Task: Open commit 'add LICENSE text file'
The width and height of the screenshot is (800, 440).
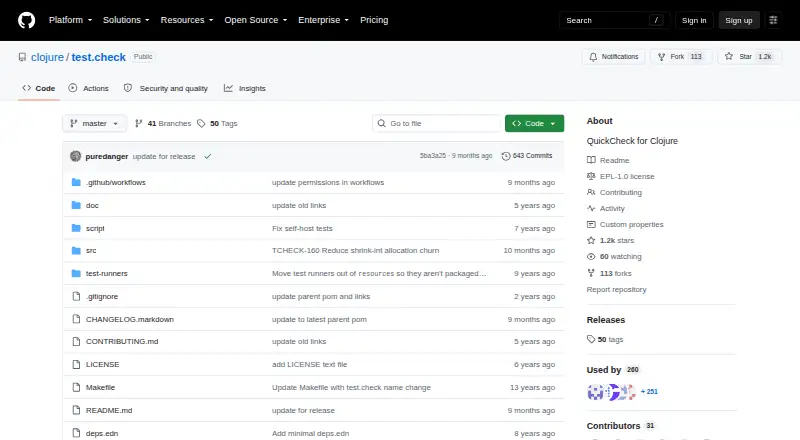Action: click(x=309, y=364)
